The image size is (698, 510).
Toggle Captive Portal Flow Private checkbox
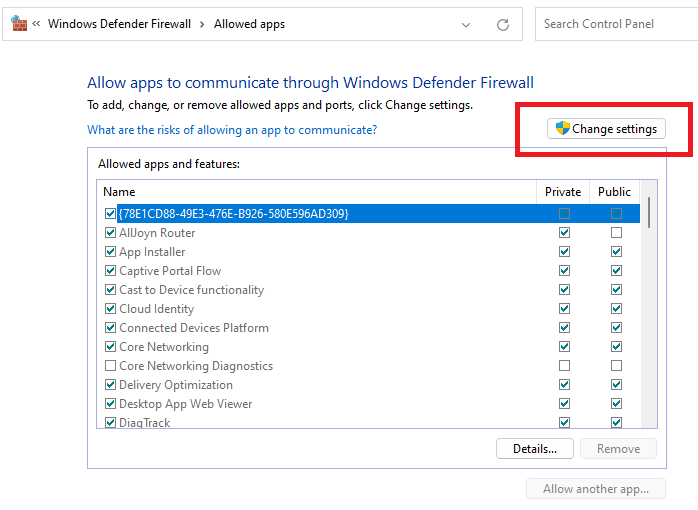(564, 271)
